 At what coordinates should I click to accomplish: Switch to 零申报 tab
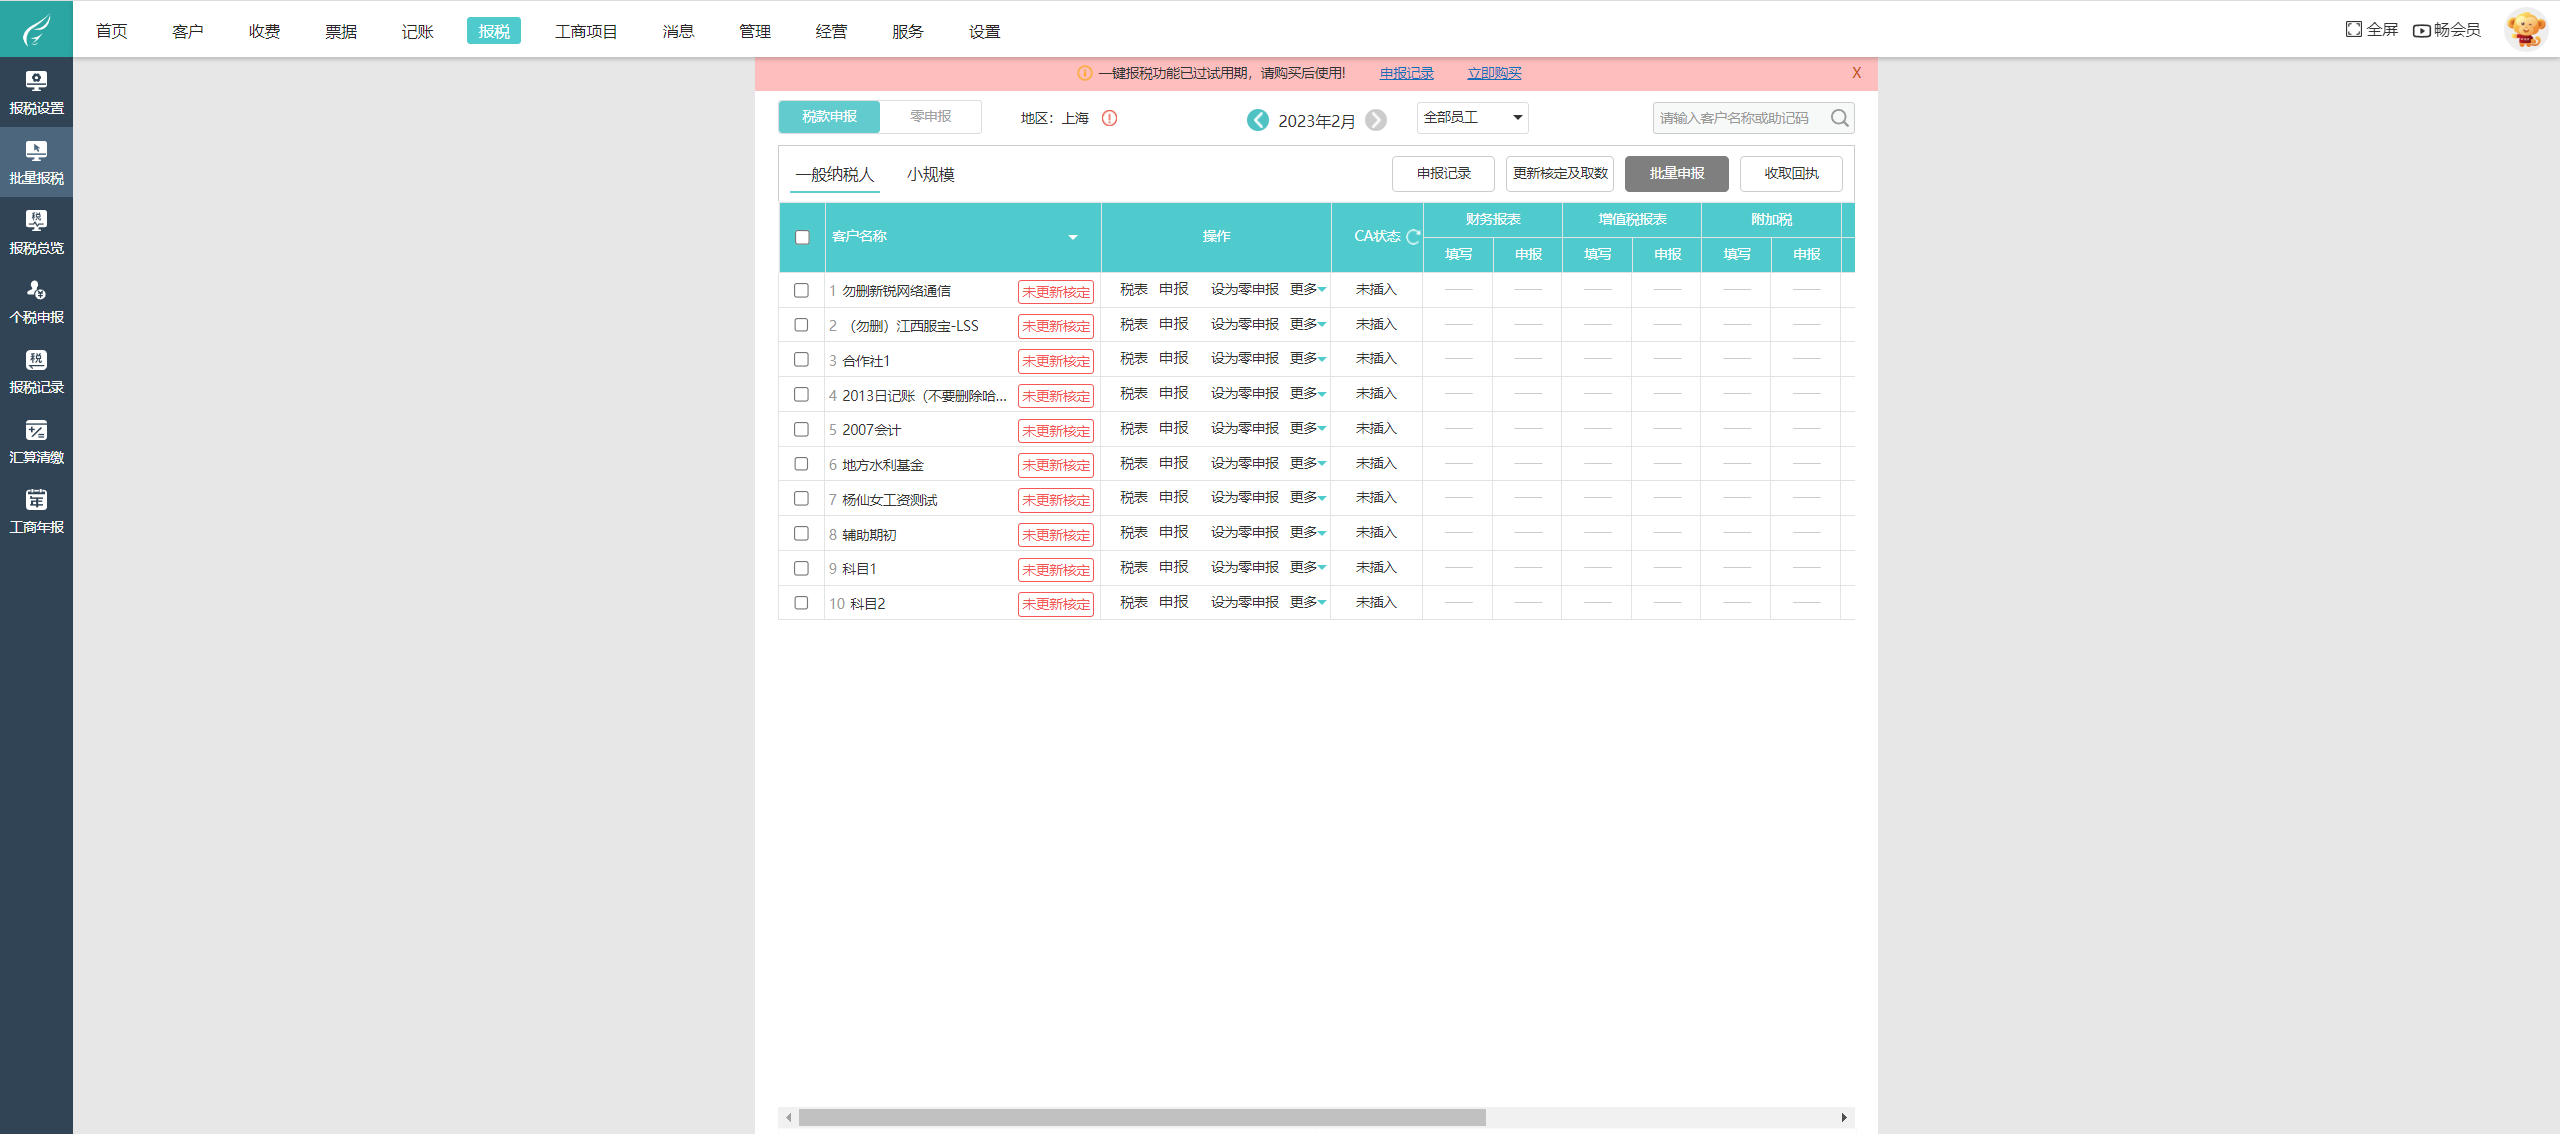coord(931,117)
